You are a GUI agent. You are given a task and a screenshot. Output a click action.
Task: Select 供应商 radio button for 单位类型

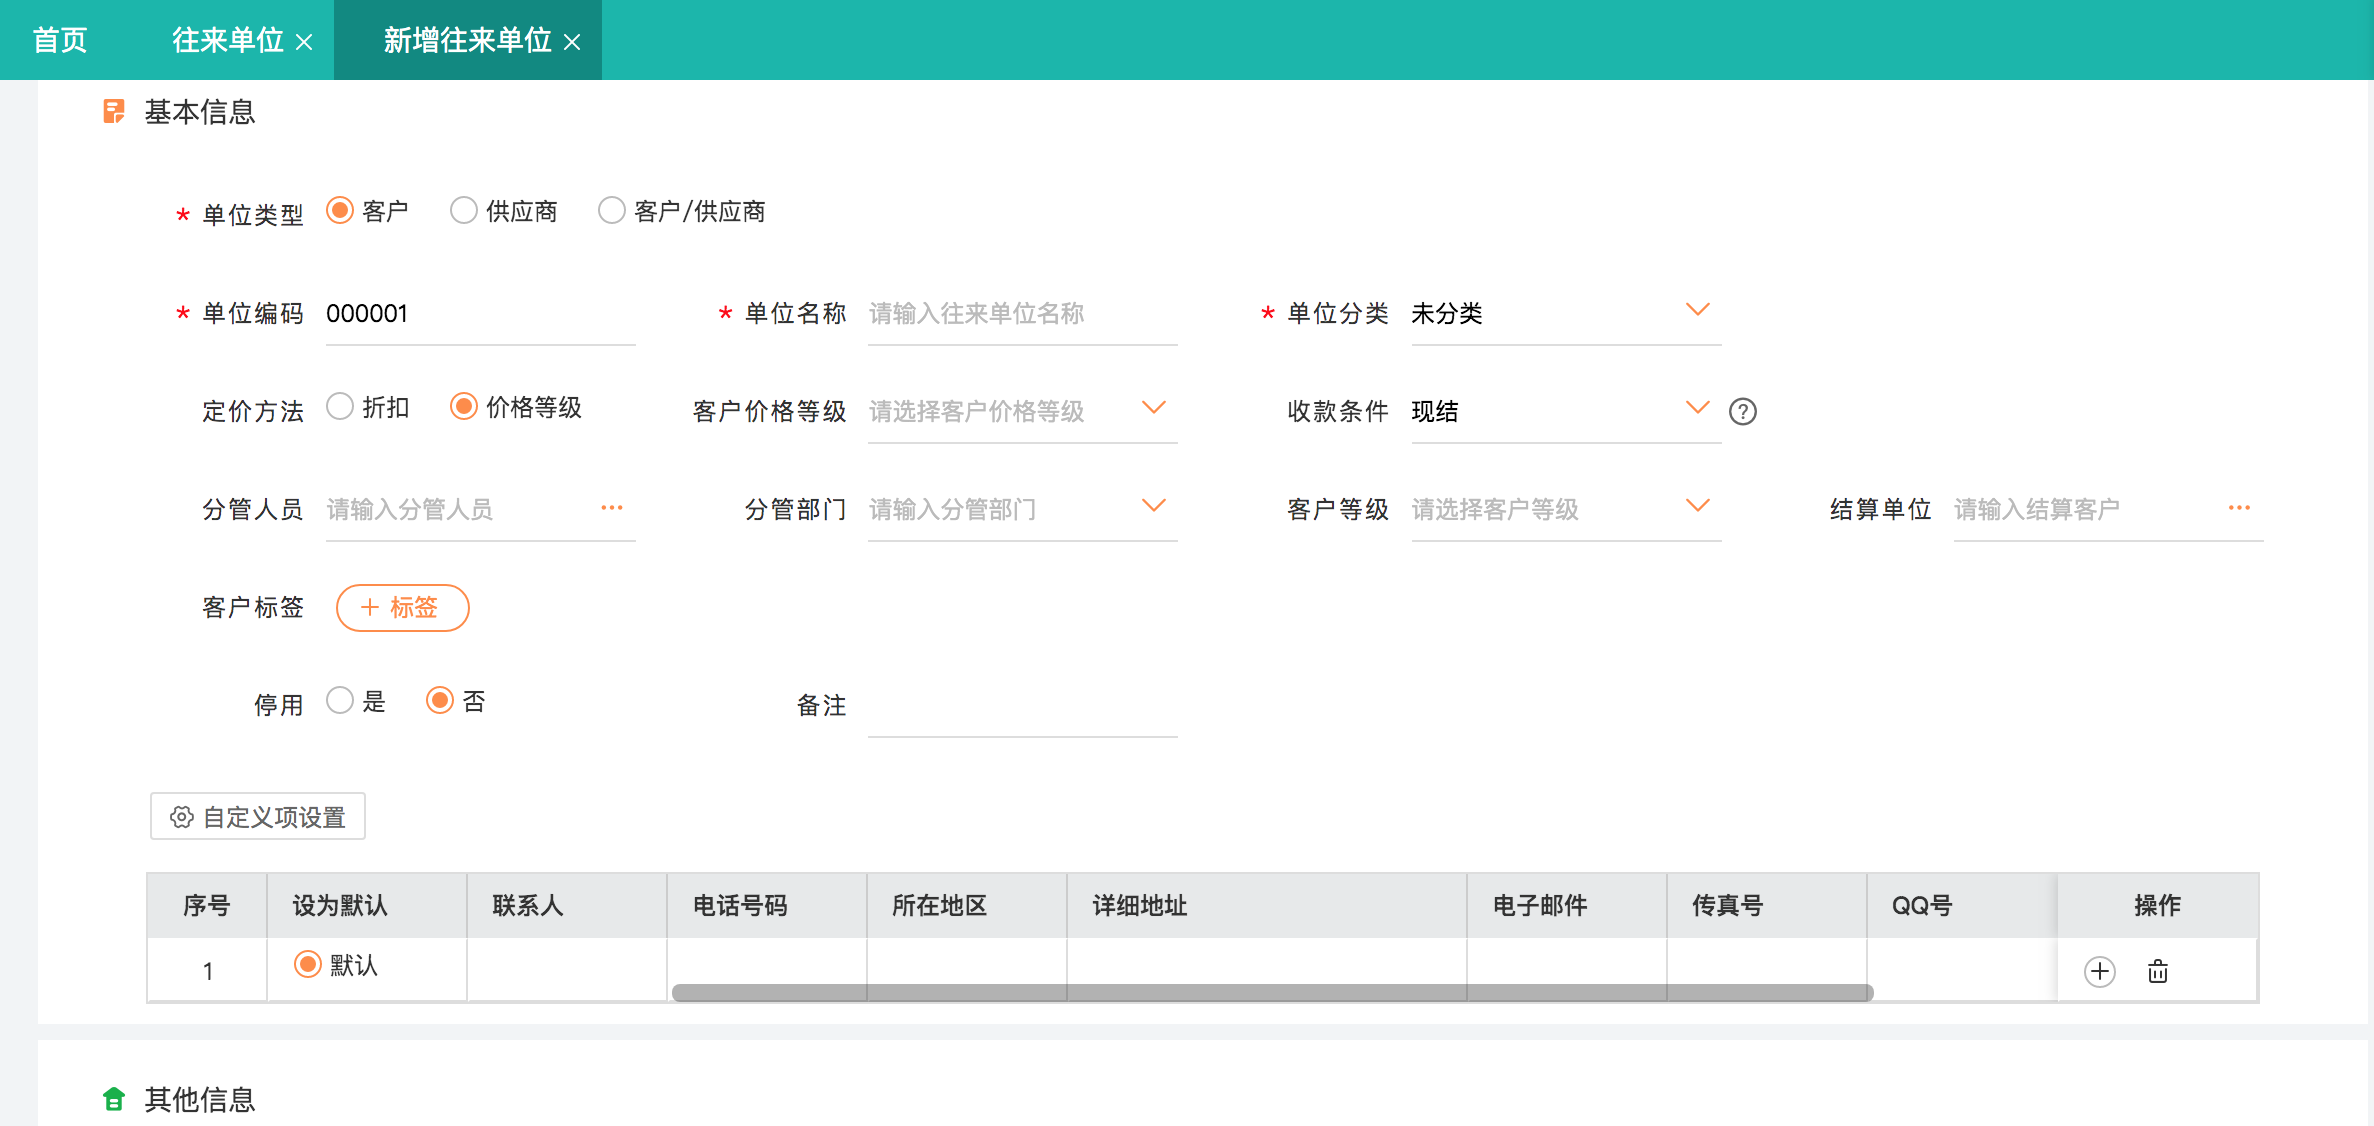[x=465, y=212]
